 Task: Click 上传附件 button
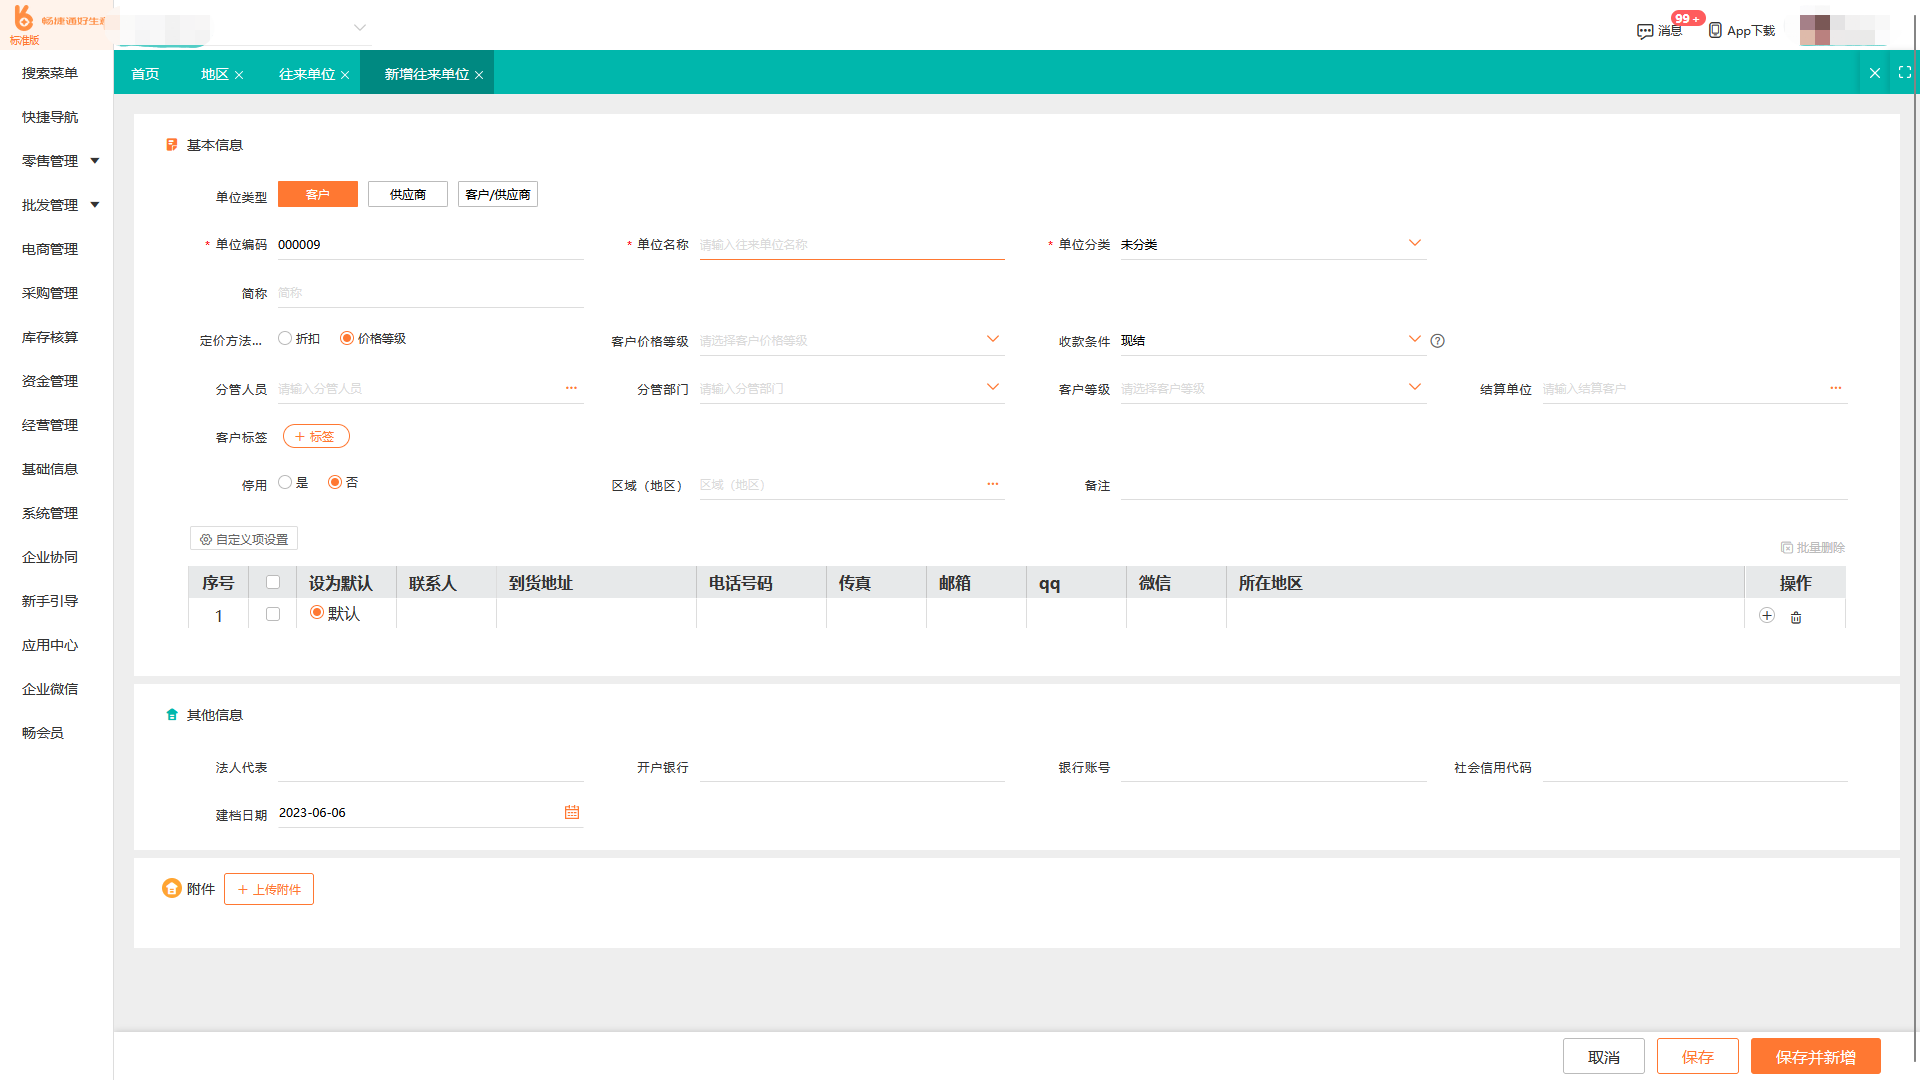[270, 889]
